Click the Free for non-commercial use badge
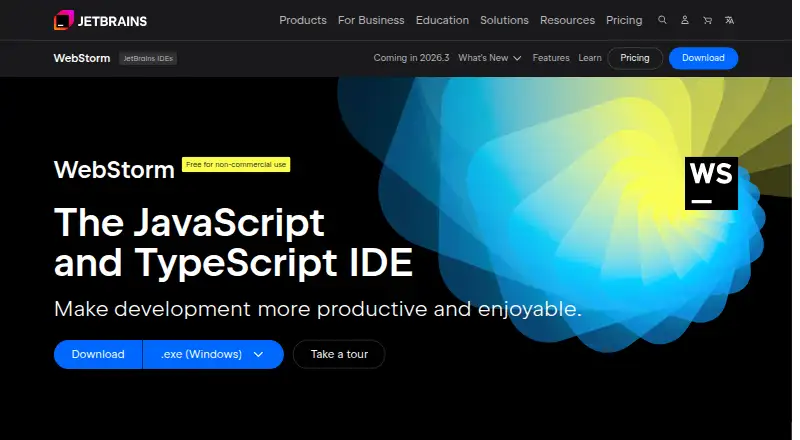The image size is (800, 440). point(236,164)
